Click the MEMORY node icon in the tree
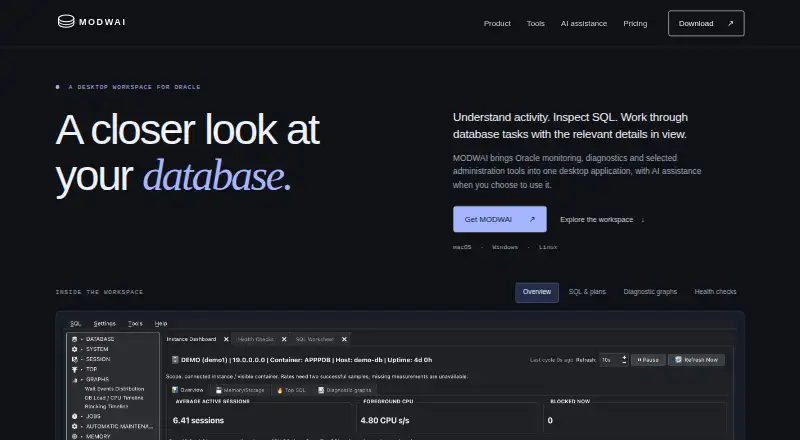This screenshot has width=800, height=440. click(74, 437)
